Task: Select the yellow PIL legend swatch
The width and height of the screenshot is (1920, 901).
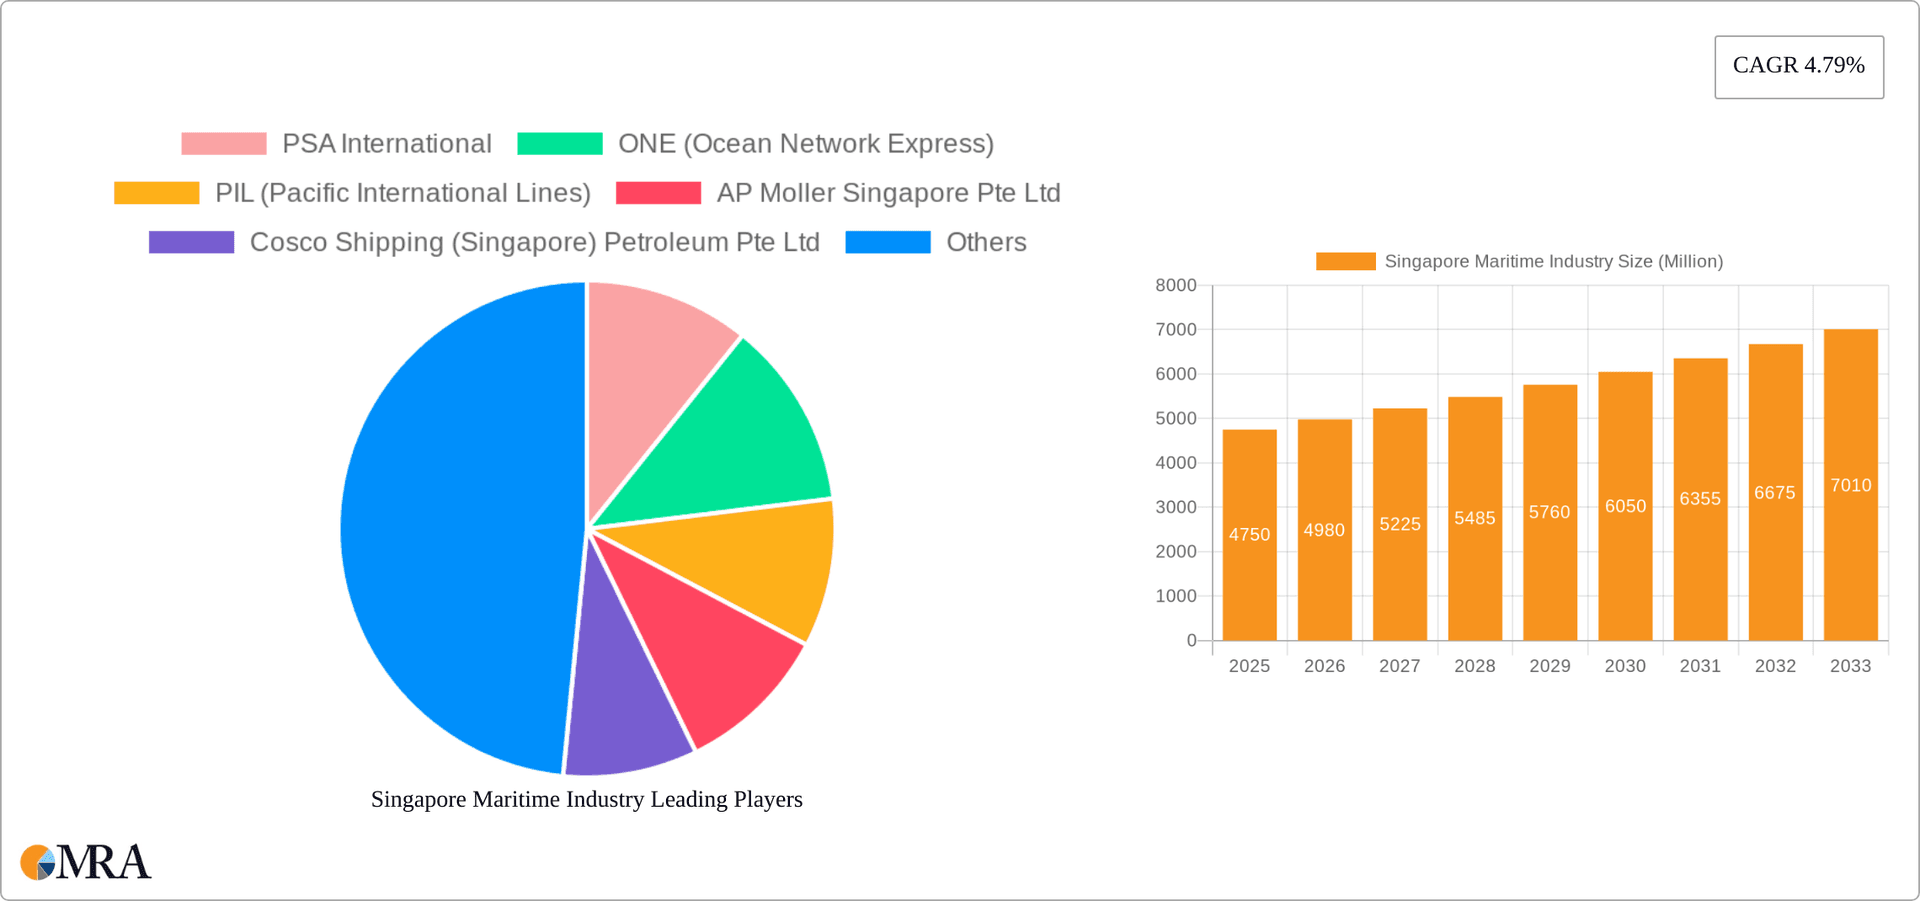Action: [156, 192]
